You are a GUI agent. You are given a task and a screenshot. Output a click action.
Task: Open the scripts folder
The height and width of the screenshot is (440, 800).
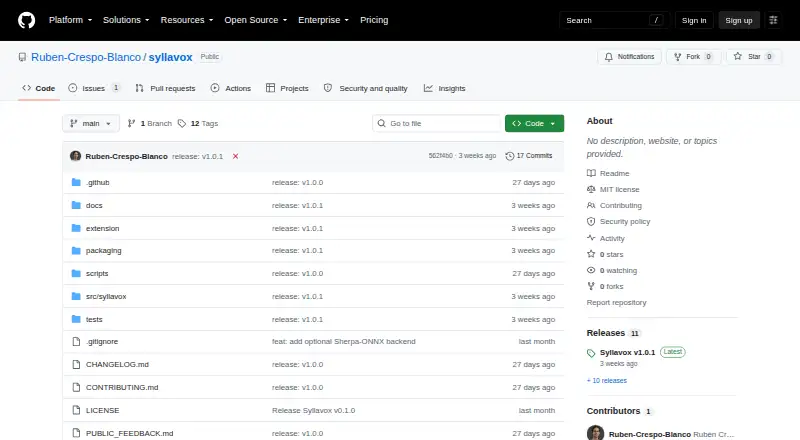[x=97, y=274]
